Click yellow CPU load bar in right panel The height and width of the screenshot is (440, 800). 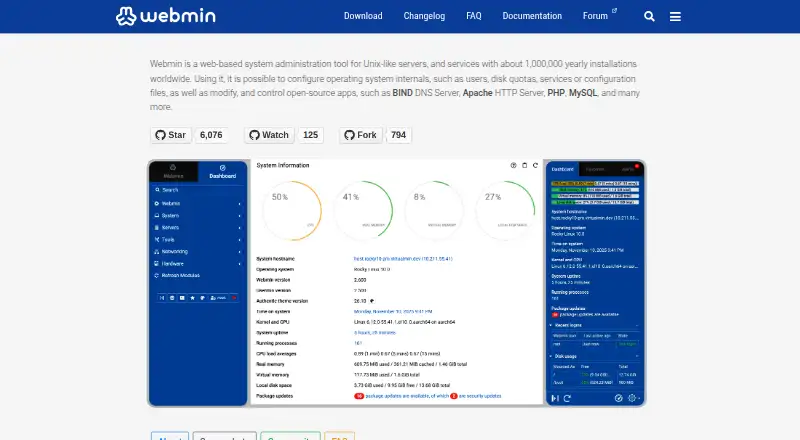tap(595, 183)
